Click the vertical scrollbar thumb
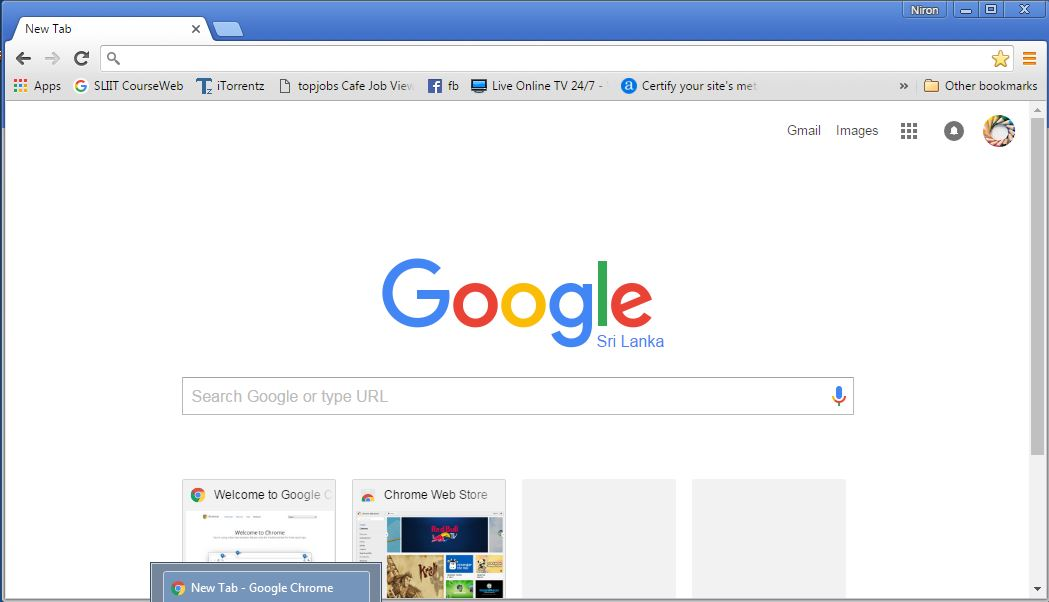The height and width of the screenshot is (602, 1049). tap(1037, 286)
